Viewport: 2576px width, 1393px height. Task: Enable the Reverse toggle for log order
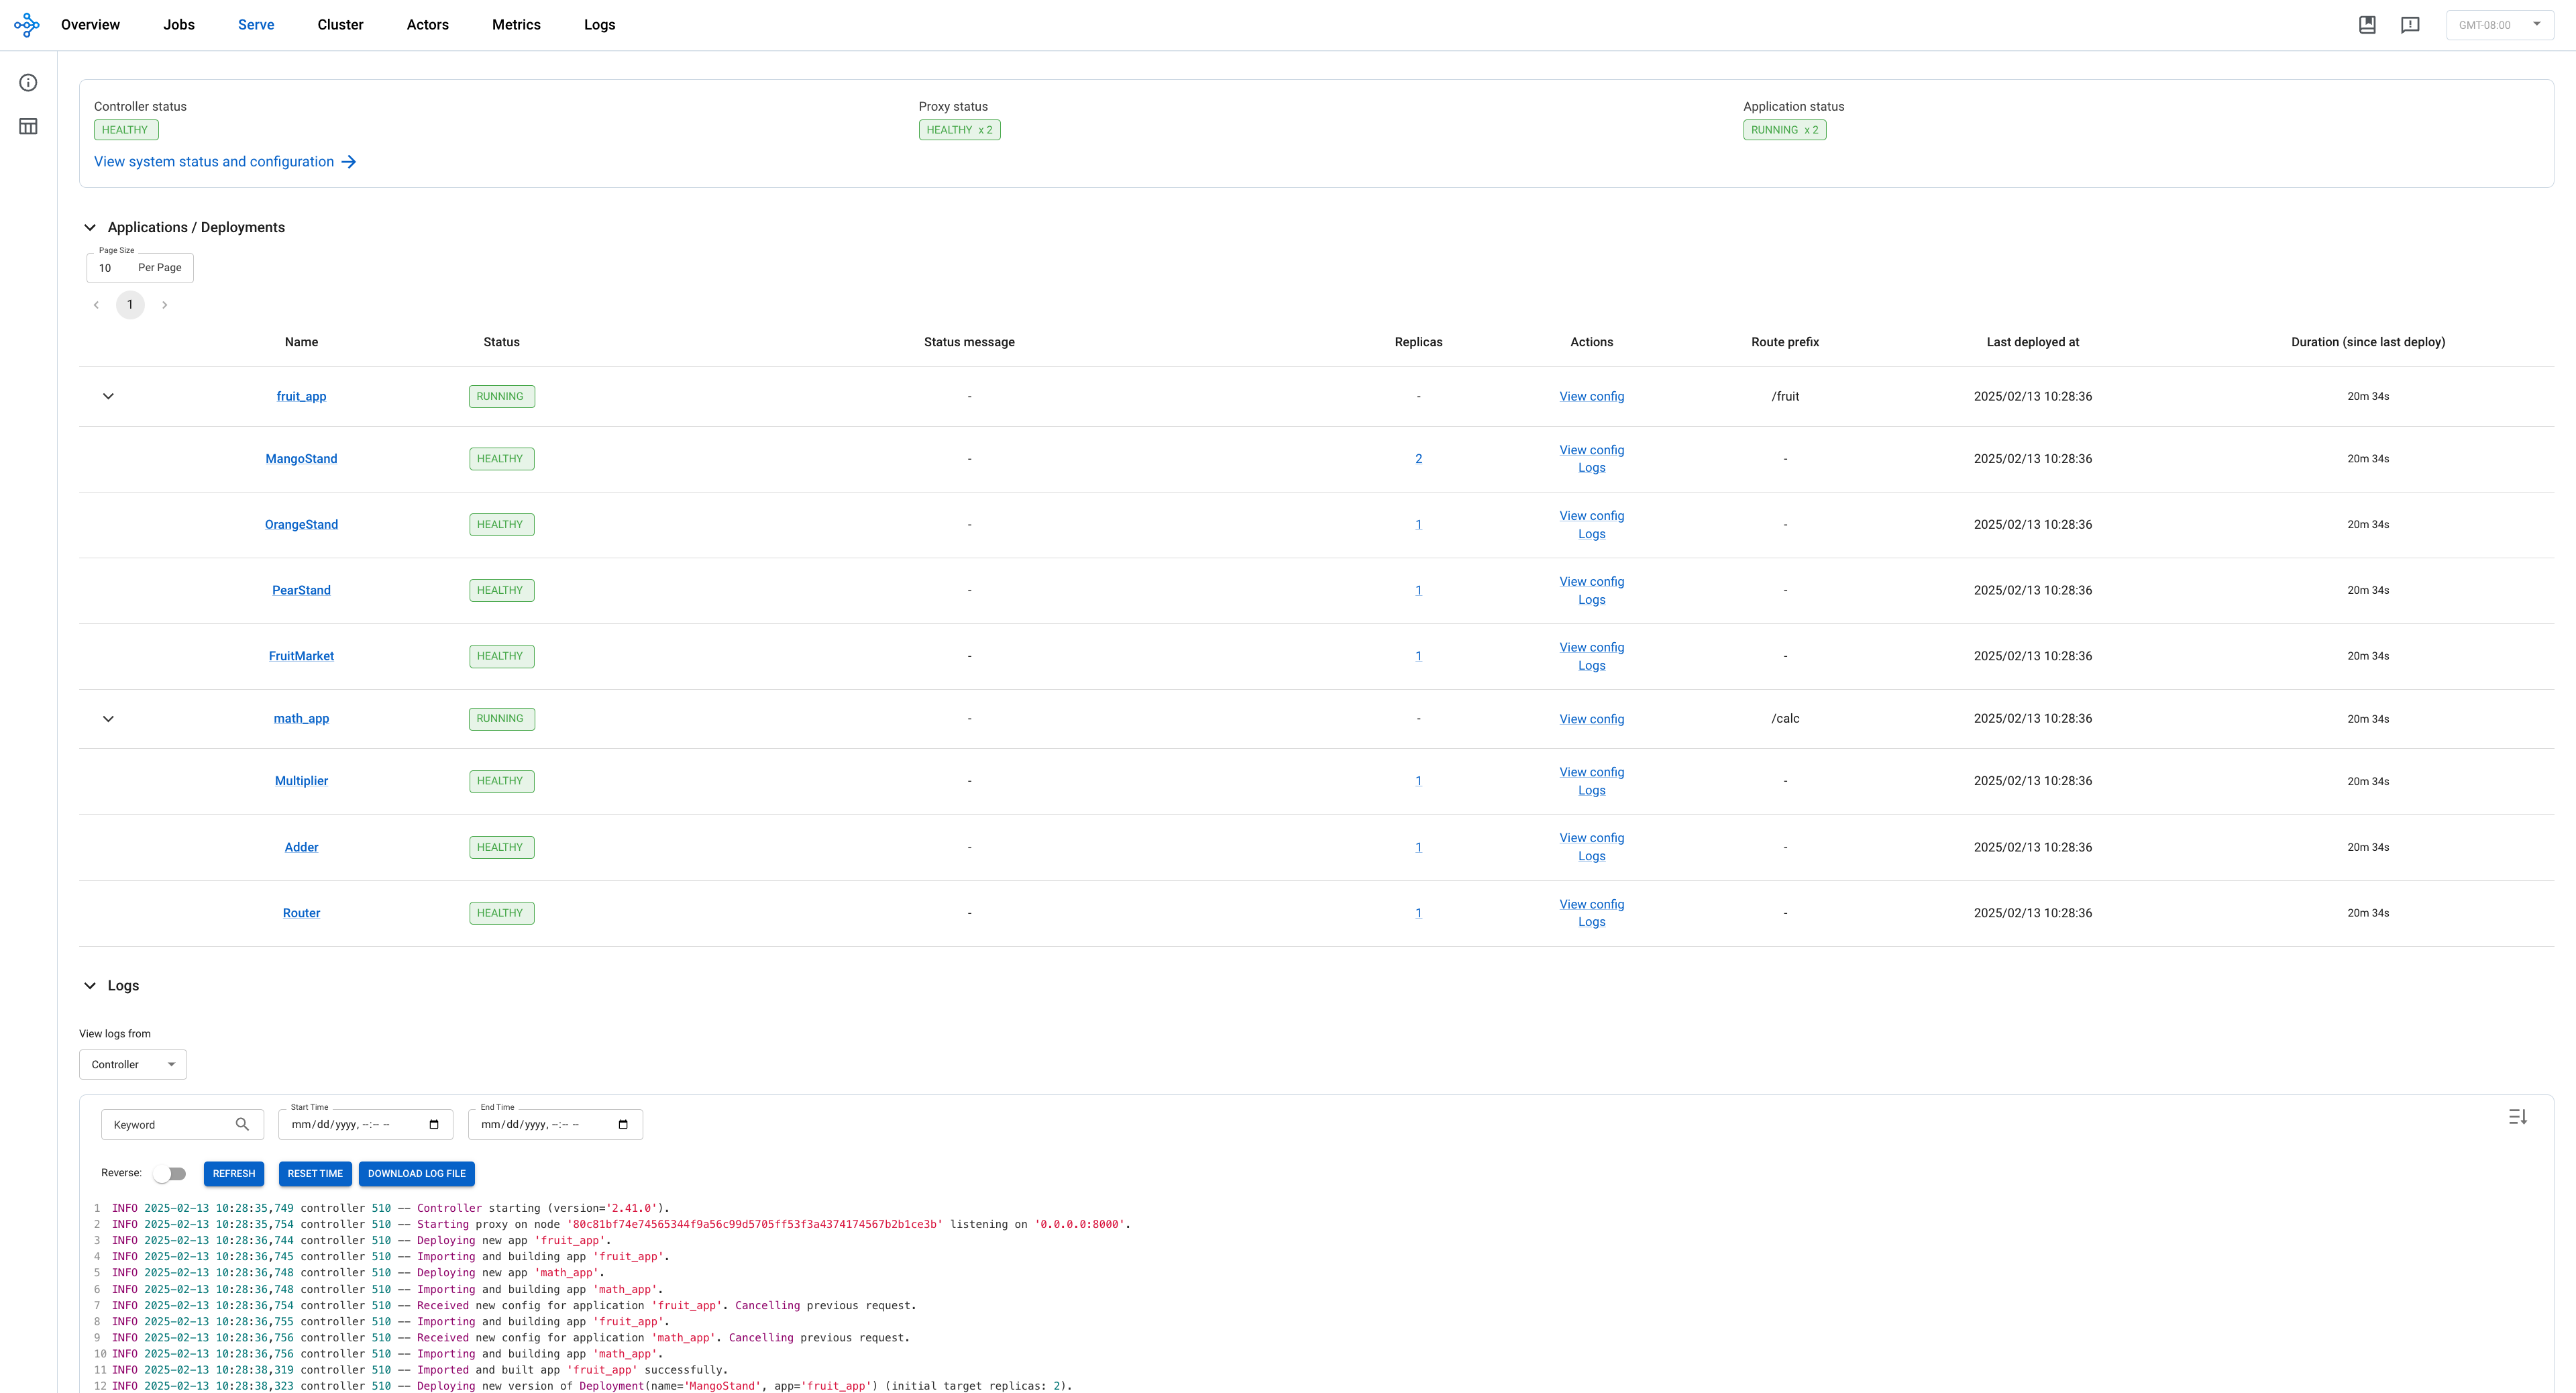[170, 1173]
